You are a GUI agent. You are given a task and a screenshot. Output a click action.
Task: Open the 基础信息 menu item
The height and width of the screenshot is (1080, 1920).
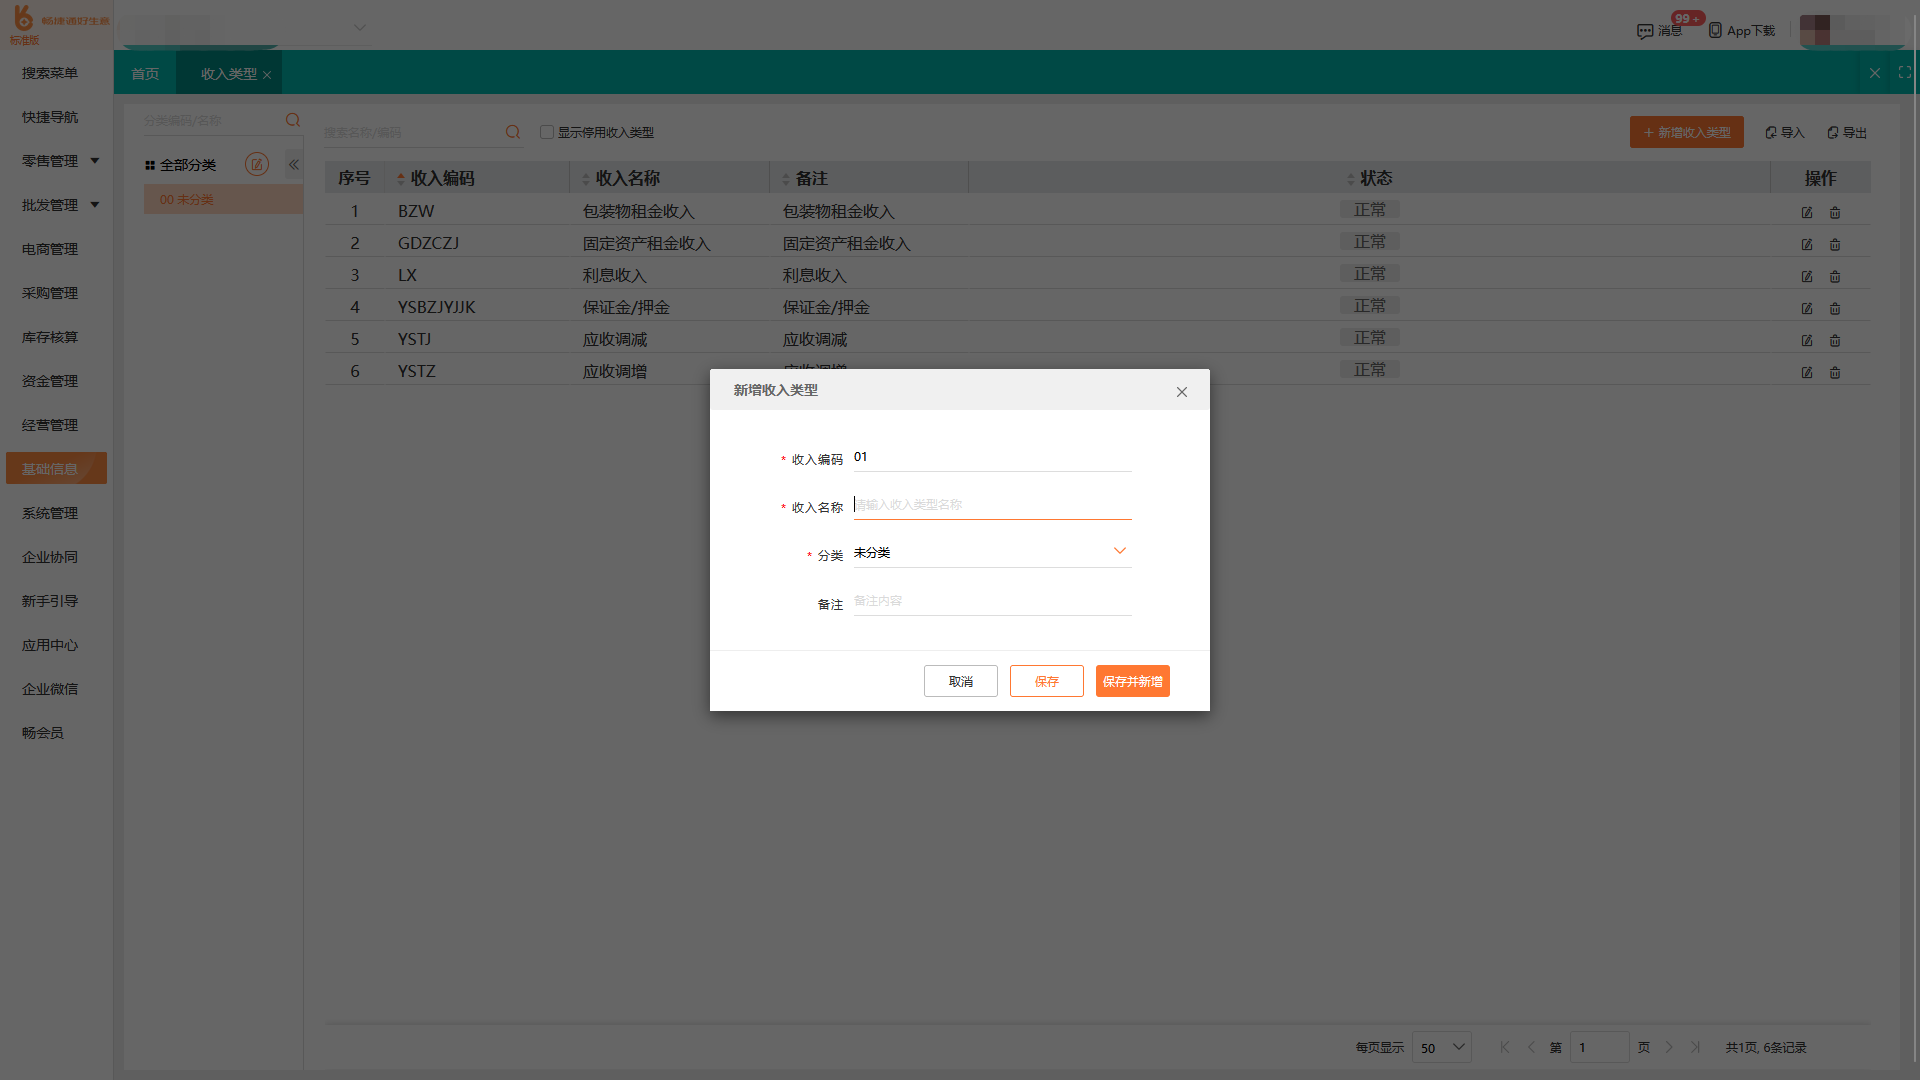pos(53,468)
